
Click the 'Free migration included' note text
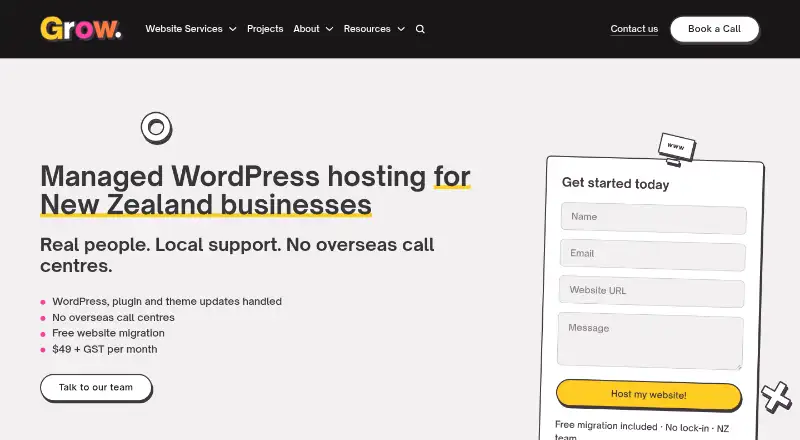pos(642,430)
